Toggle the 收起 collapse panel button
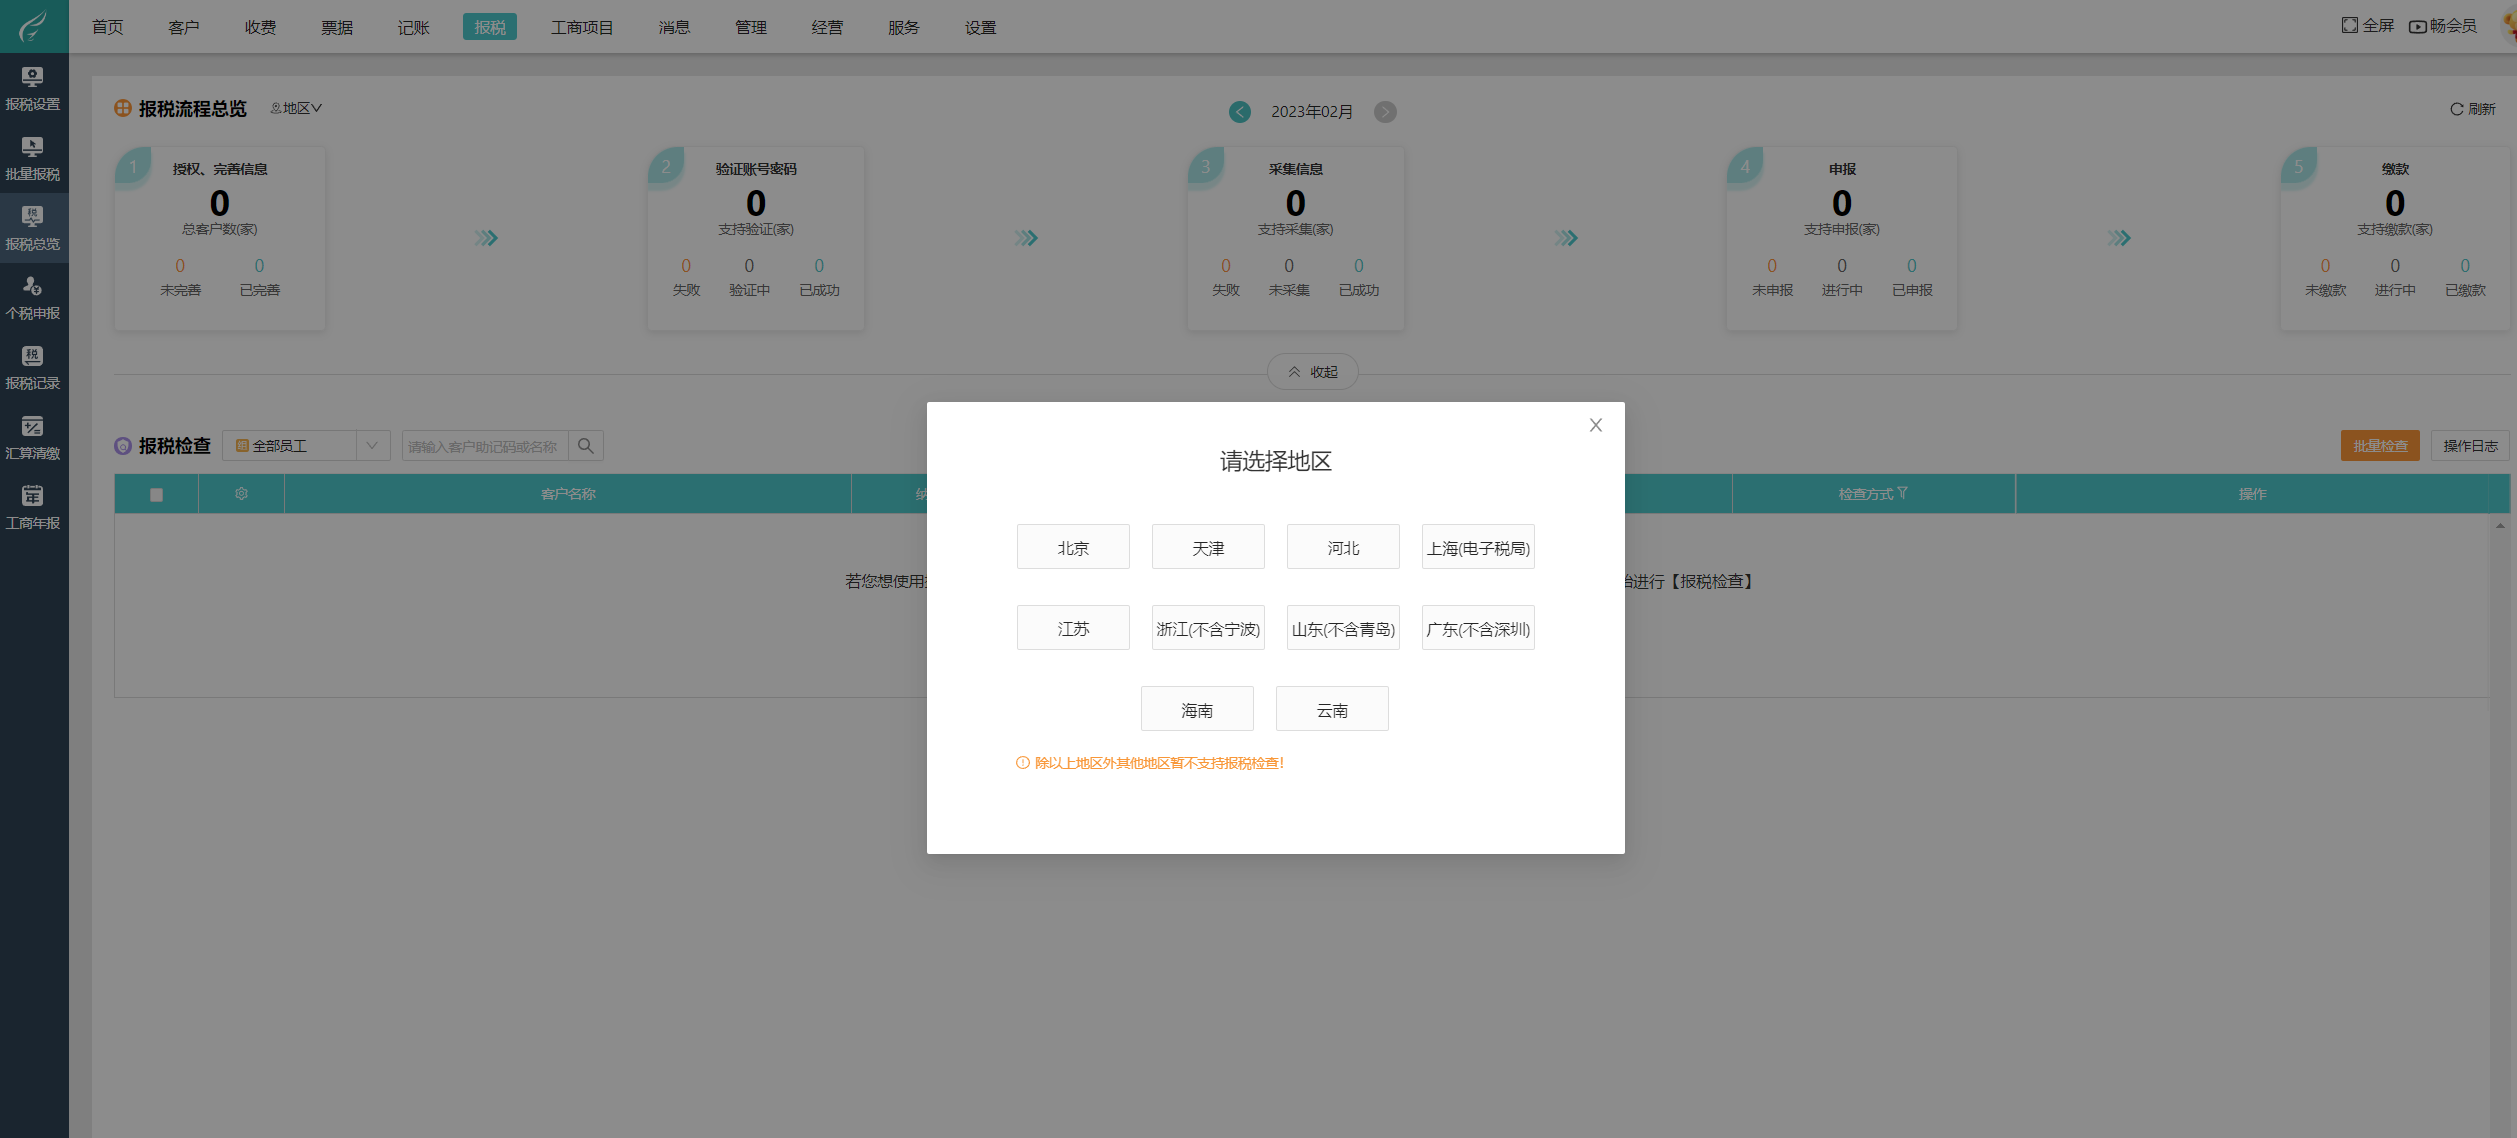 click(1316, 372)
